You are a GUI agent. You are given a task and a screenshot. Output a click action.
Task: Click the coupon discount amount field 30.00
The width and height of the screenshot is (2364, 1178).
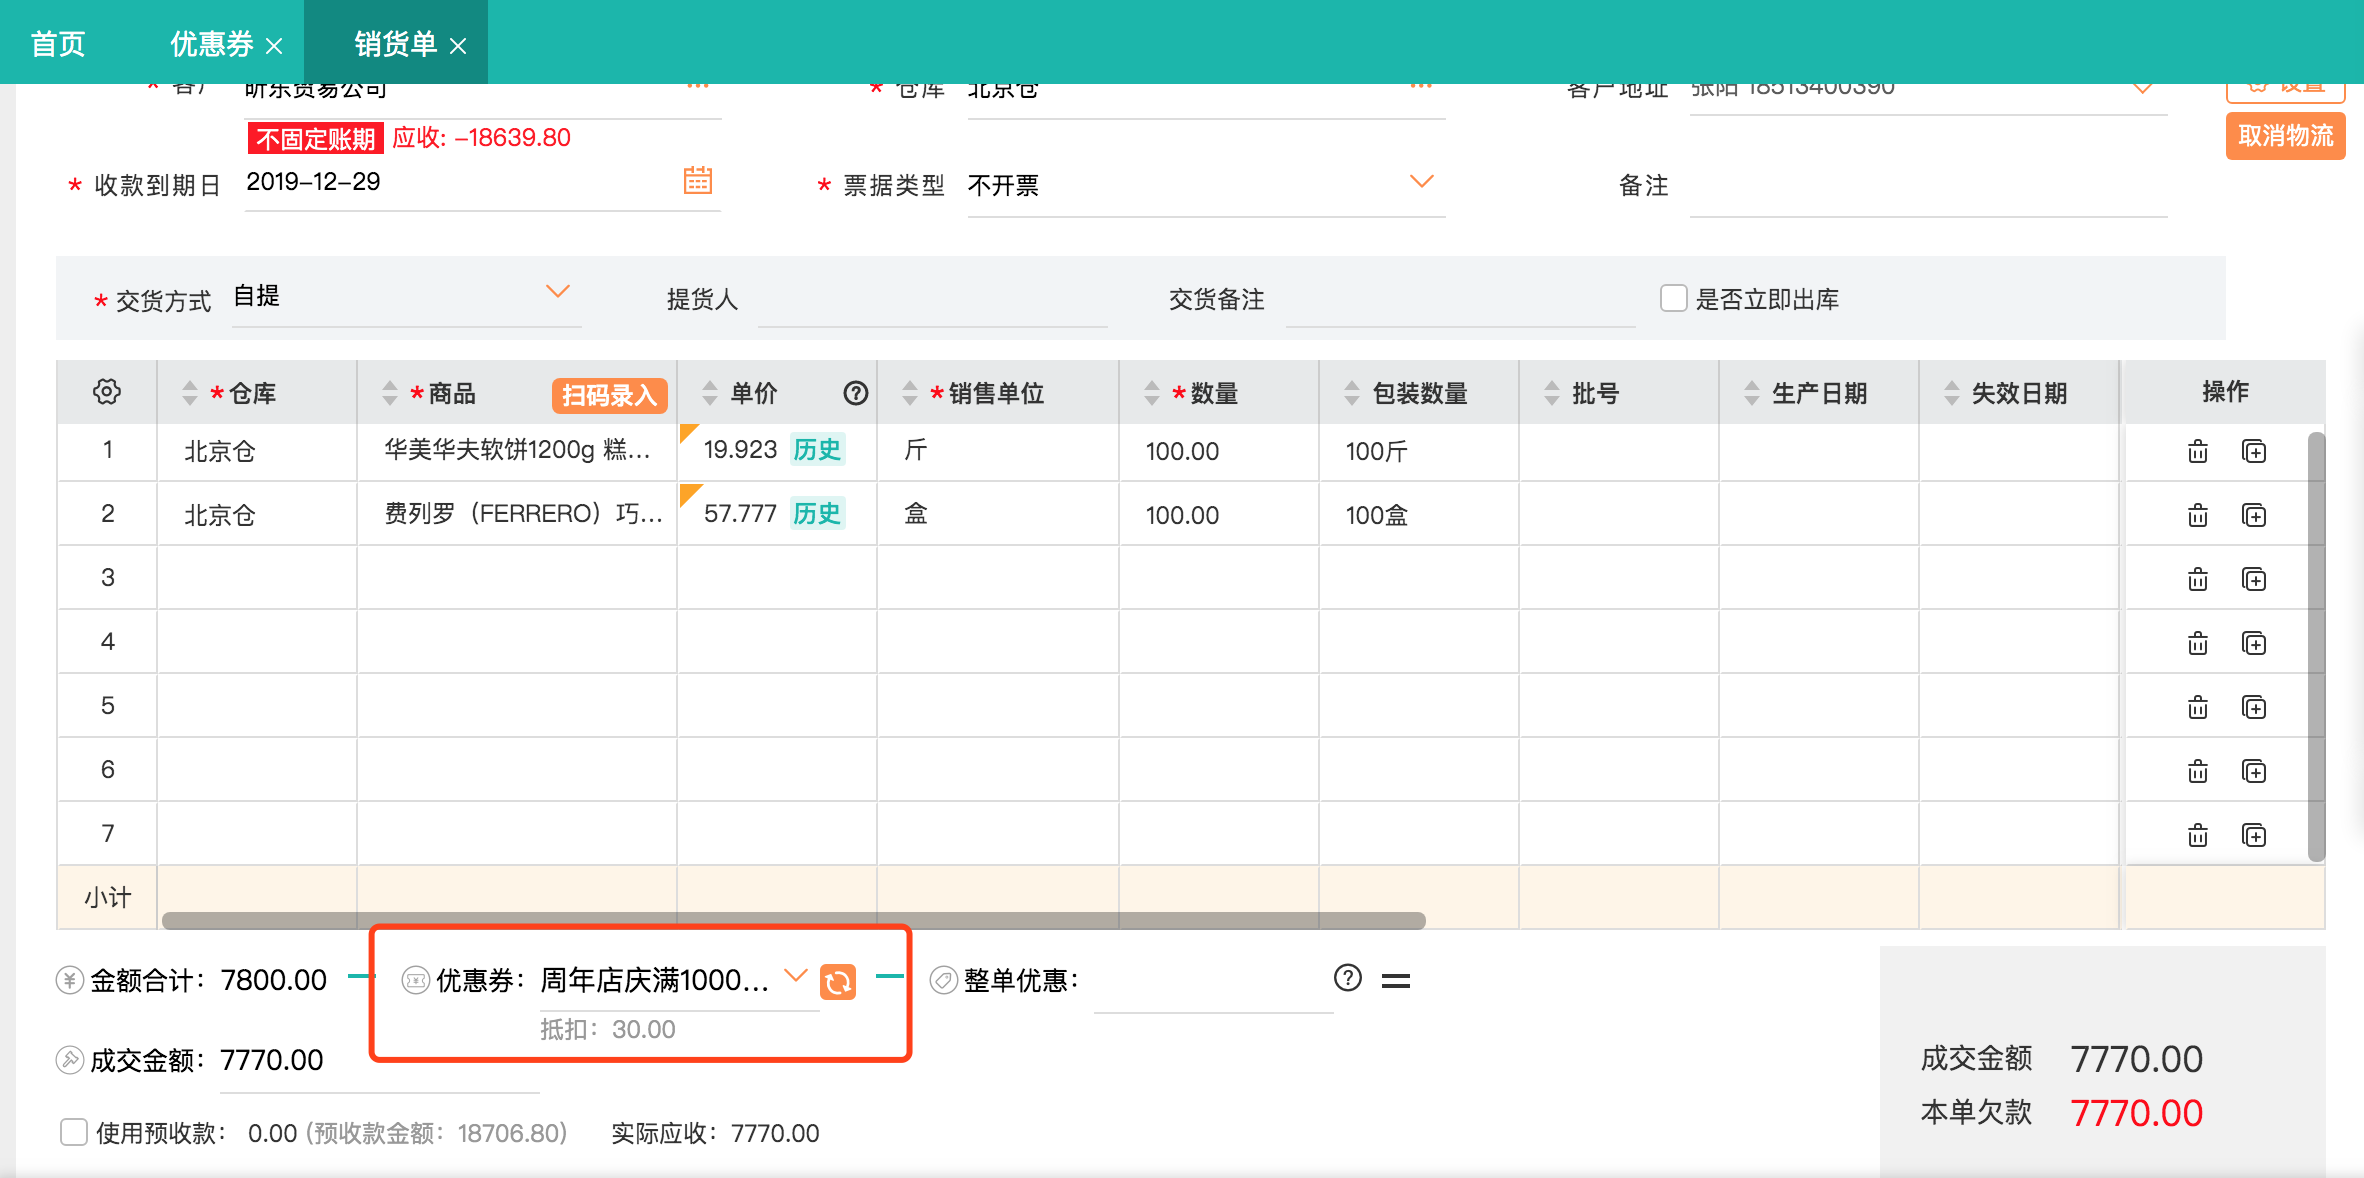coord(641,1030)
